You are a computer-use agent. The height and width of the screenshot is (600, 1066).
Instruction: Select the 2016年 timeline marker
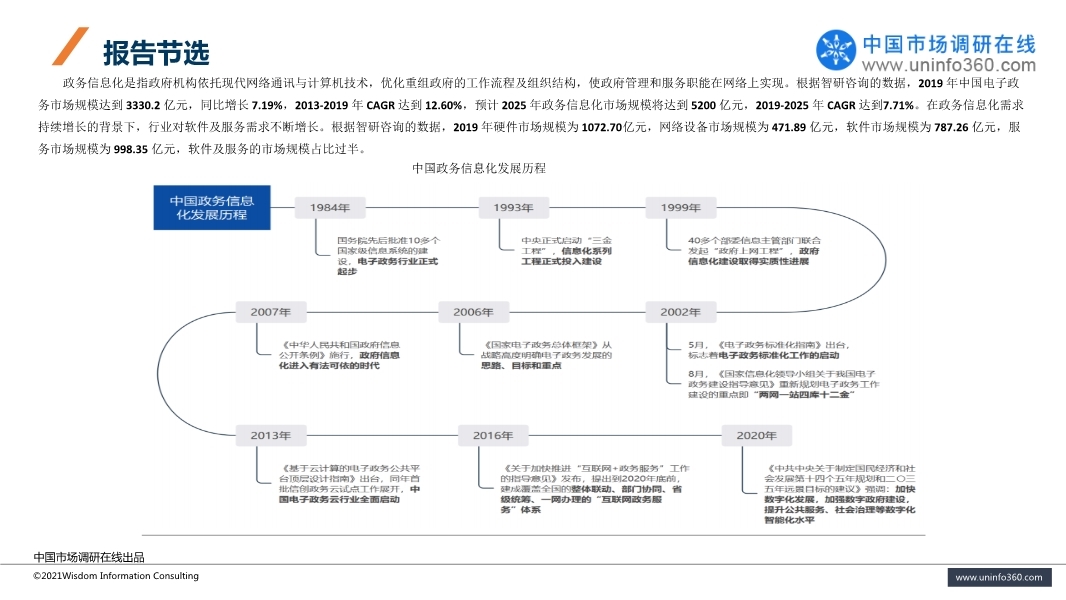click(492, 436)
